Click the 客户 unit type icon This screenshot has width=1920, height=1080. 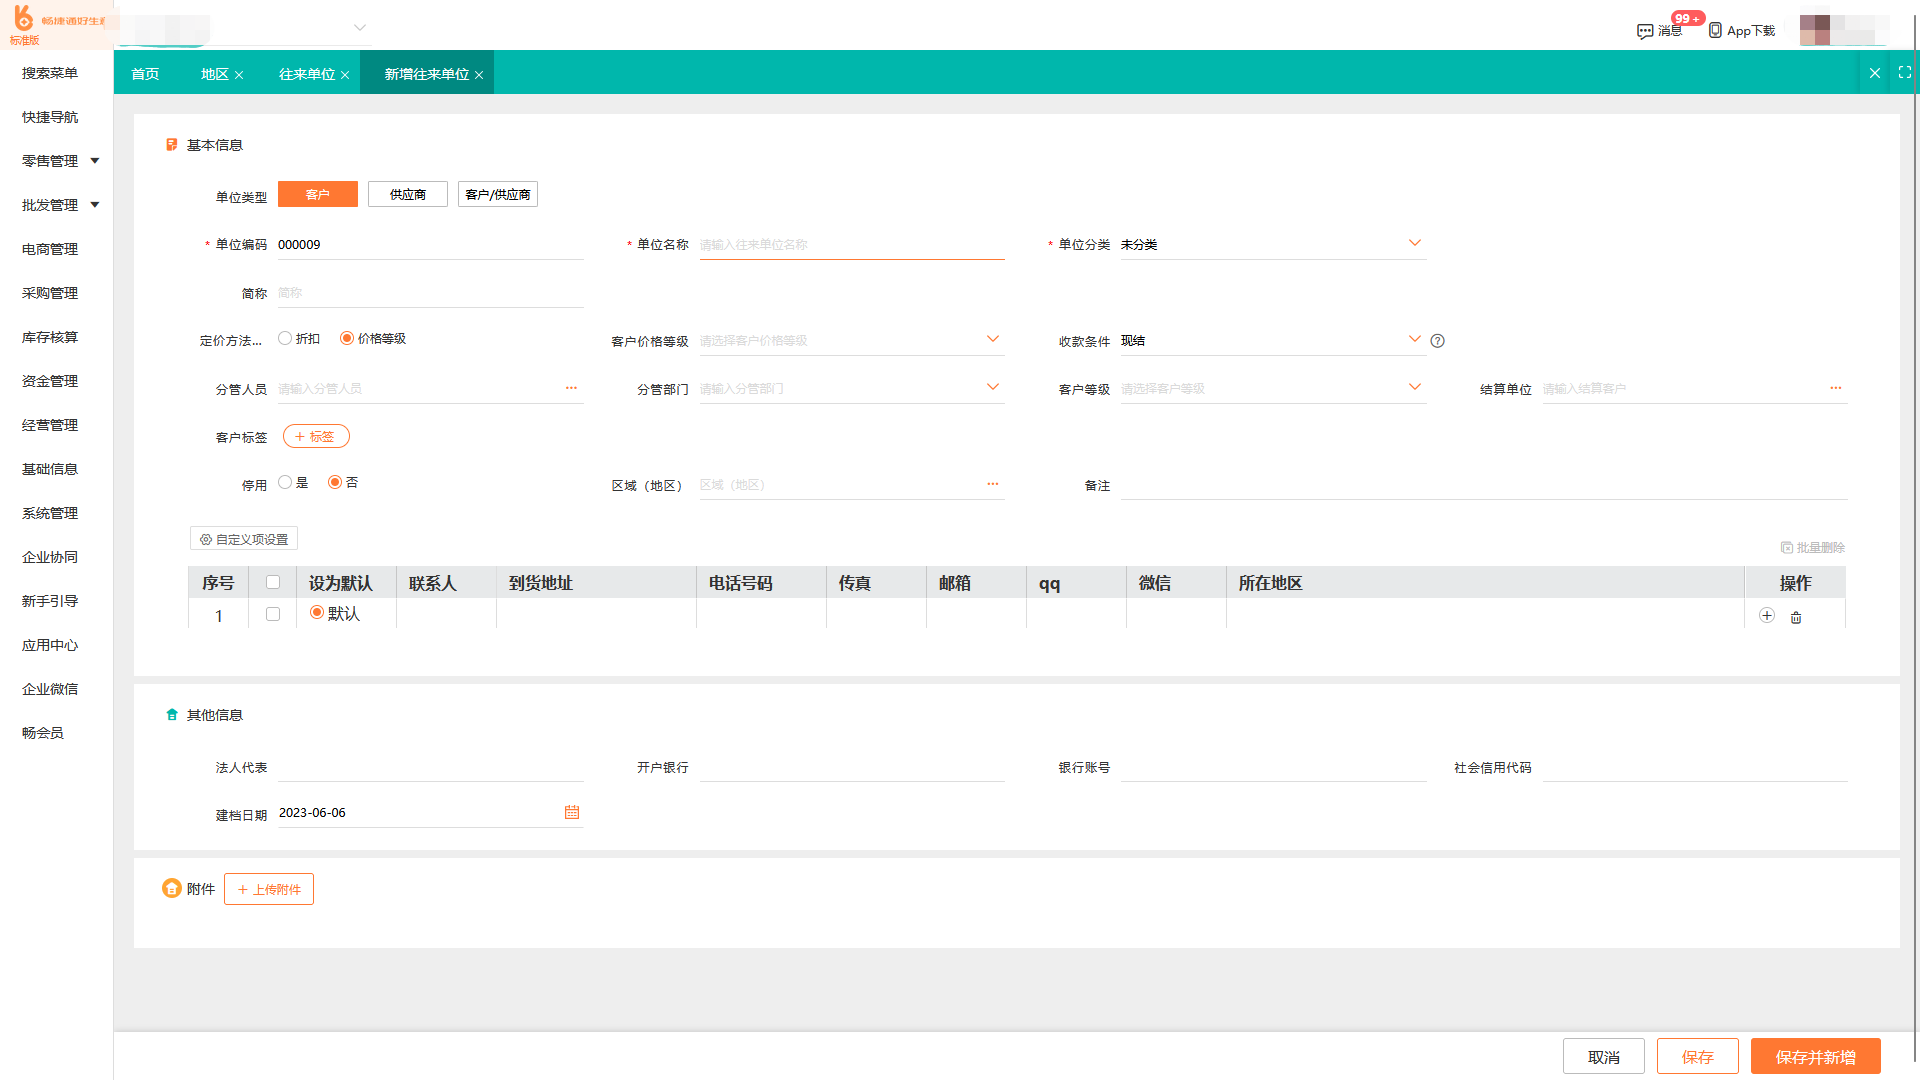coord(318,194)
